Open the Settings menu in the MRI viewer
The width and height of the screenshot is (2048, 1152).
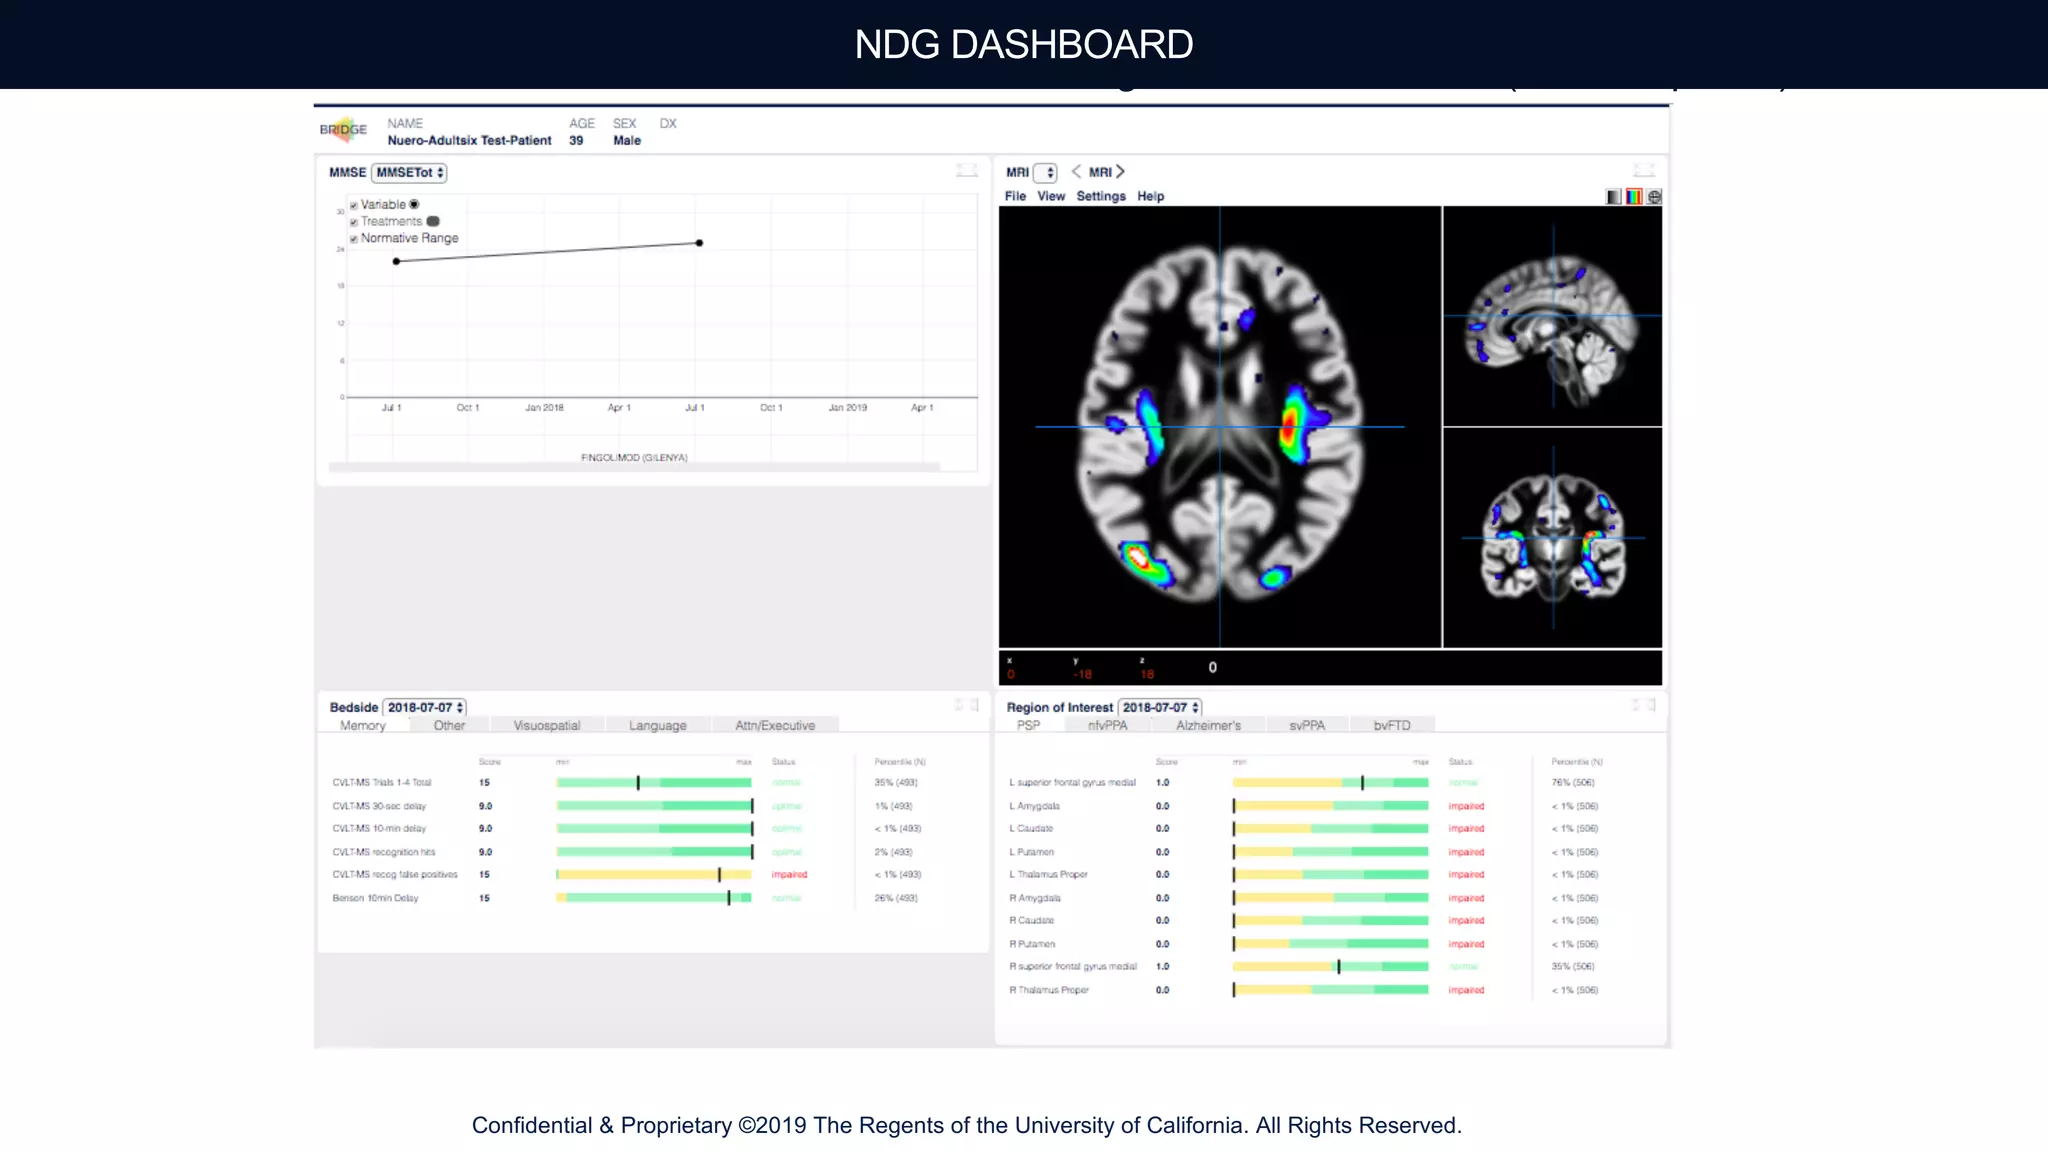pos(1100,196)
